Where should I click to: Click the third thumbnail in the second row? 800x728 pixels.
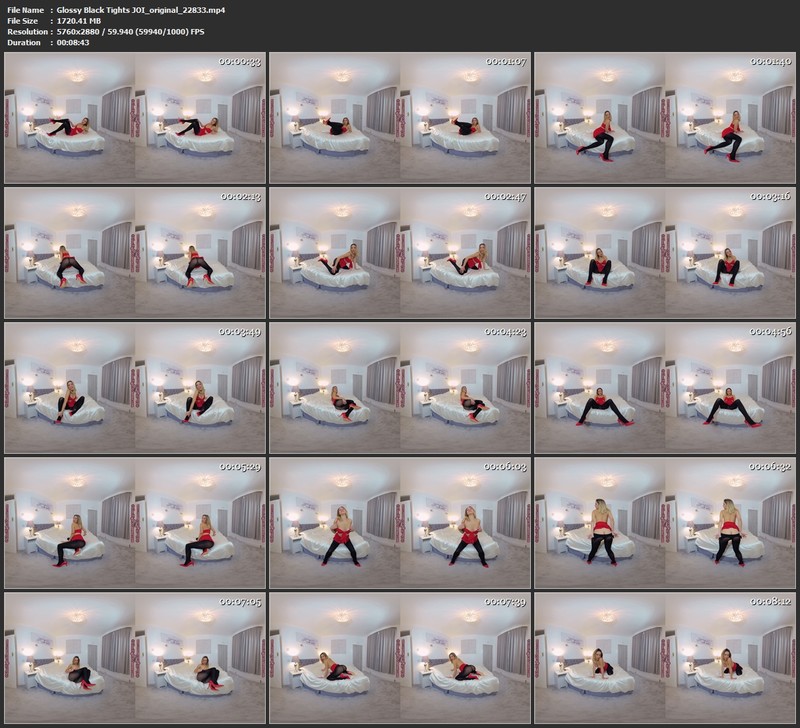[664, 252]
